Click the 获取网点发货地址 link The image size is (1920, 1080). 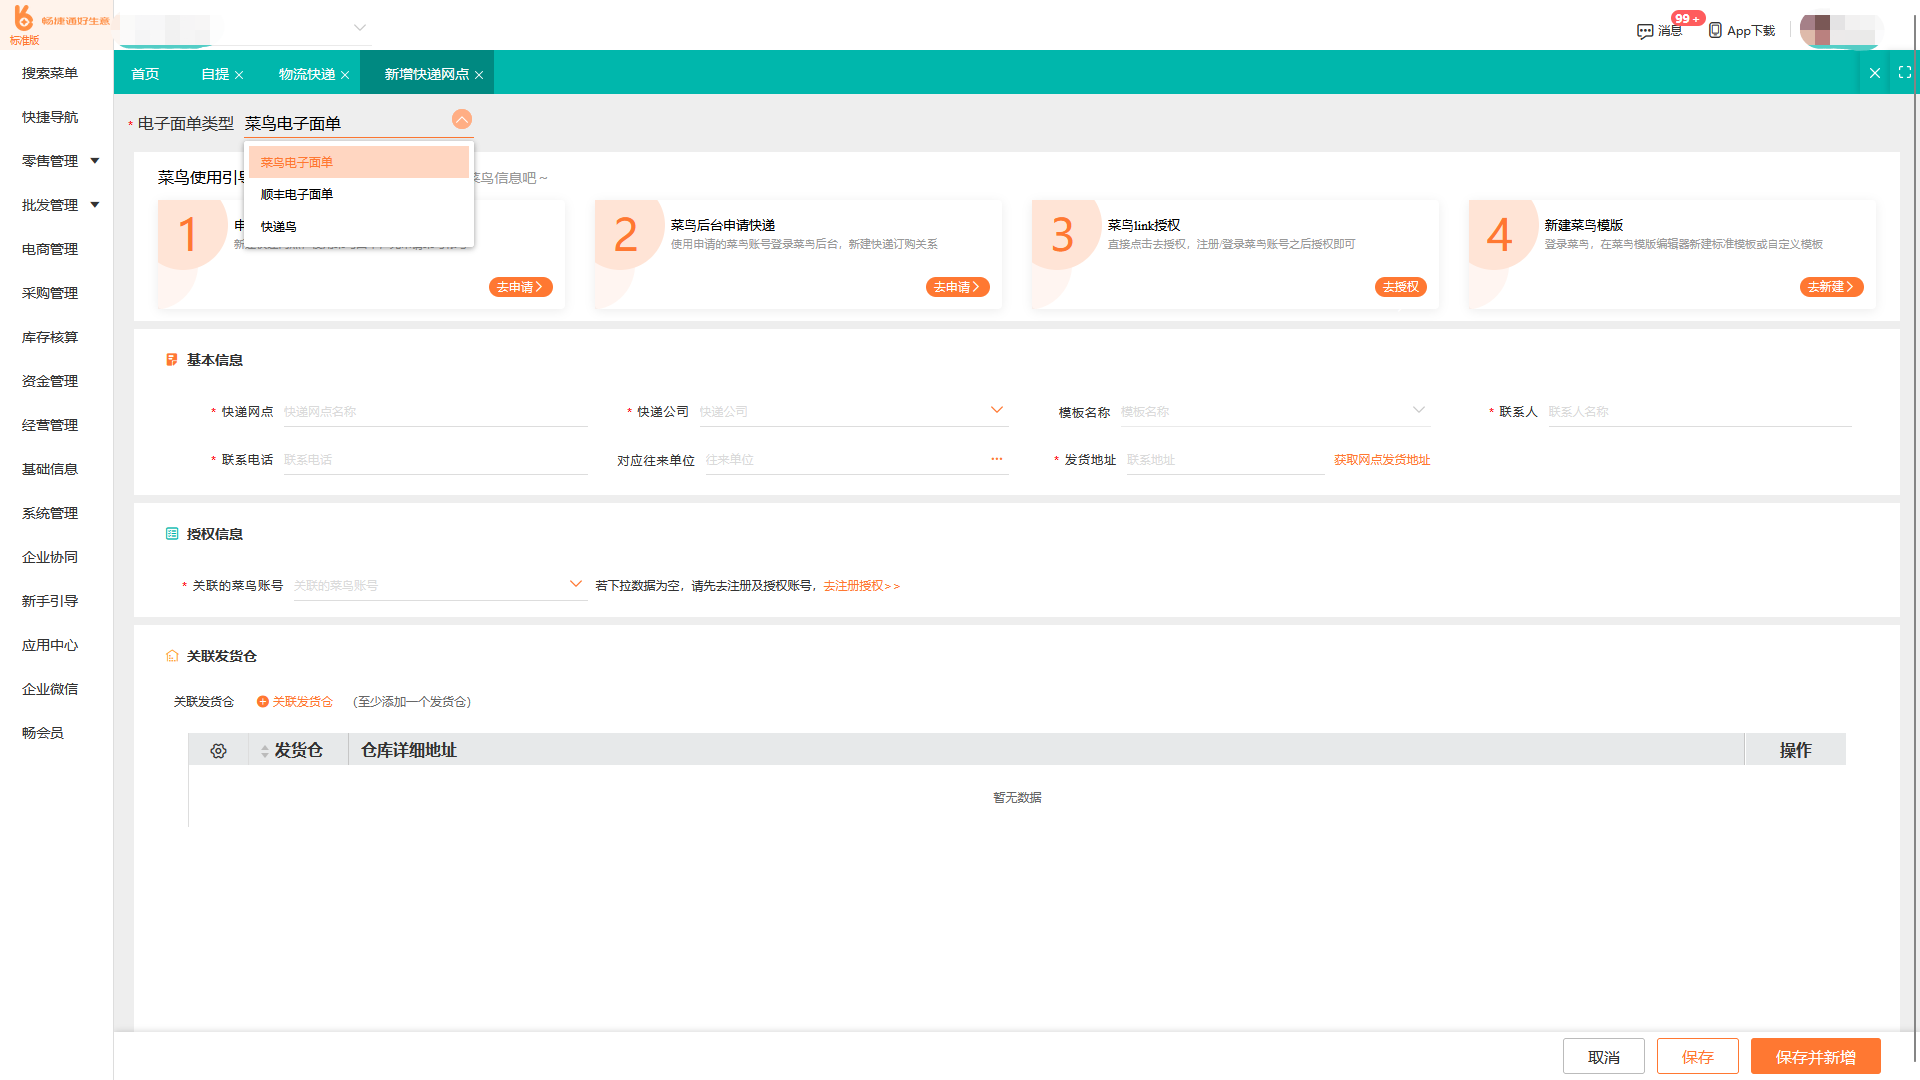click(1382, 459)
